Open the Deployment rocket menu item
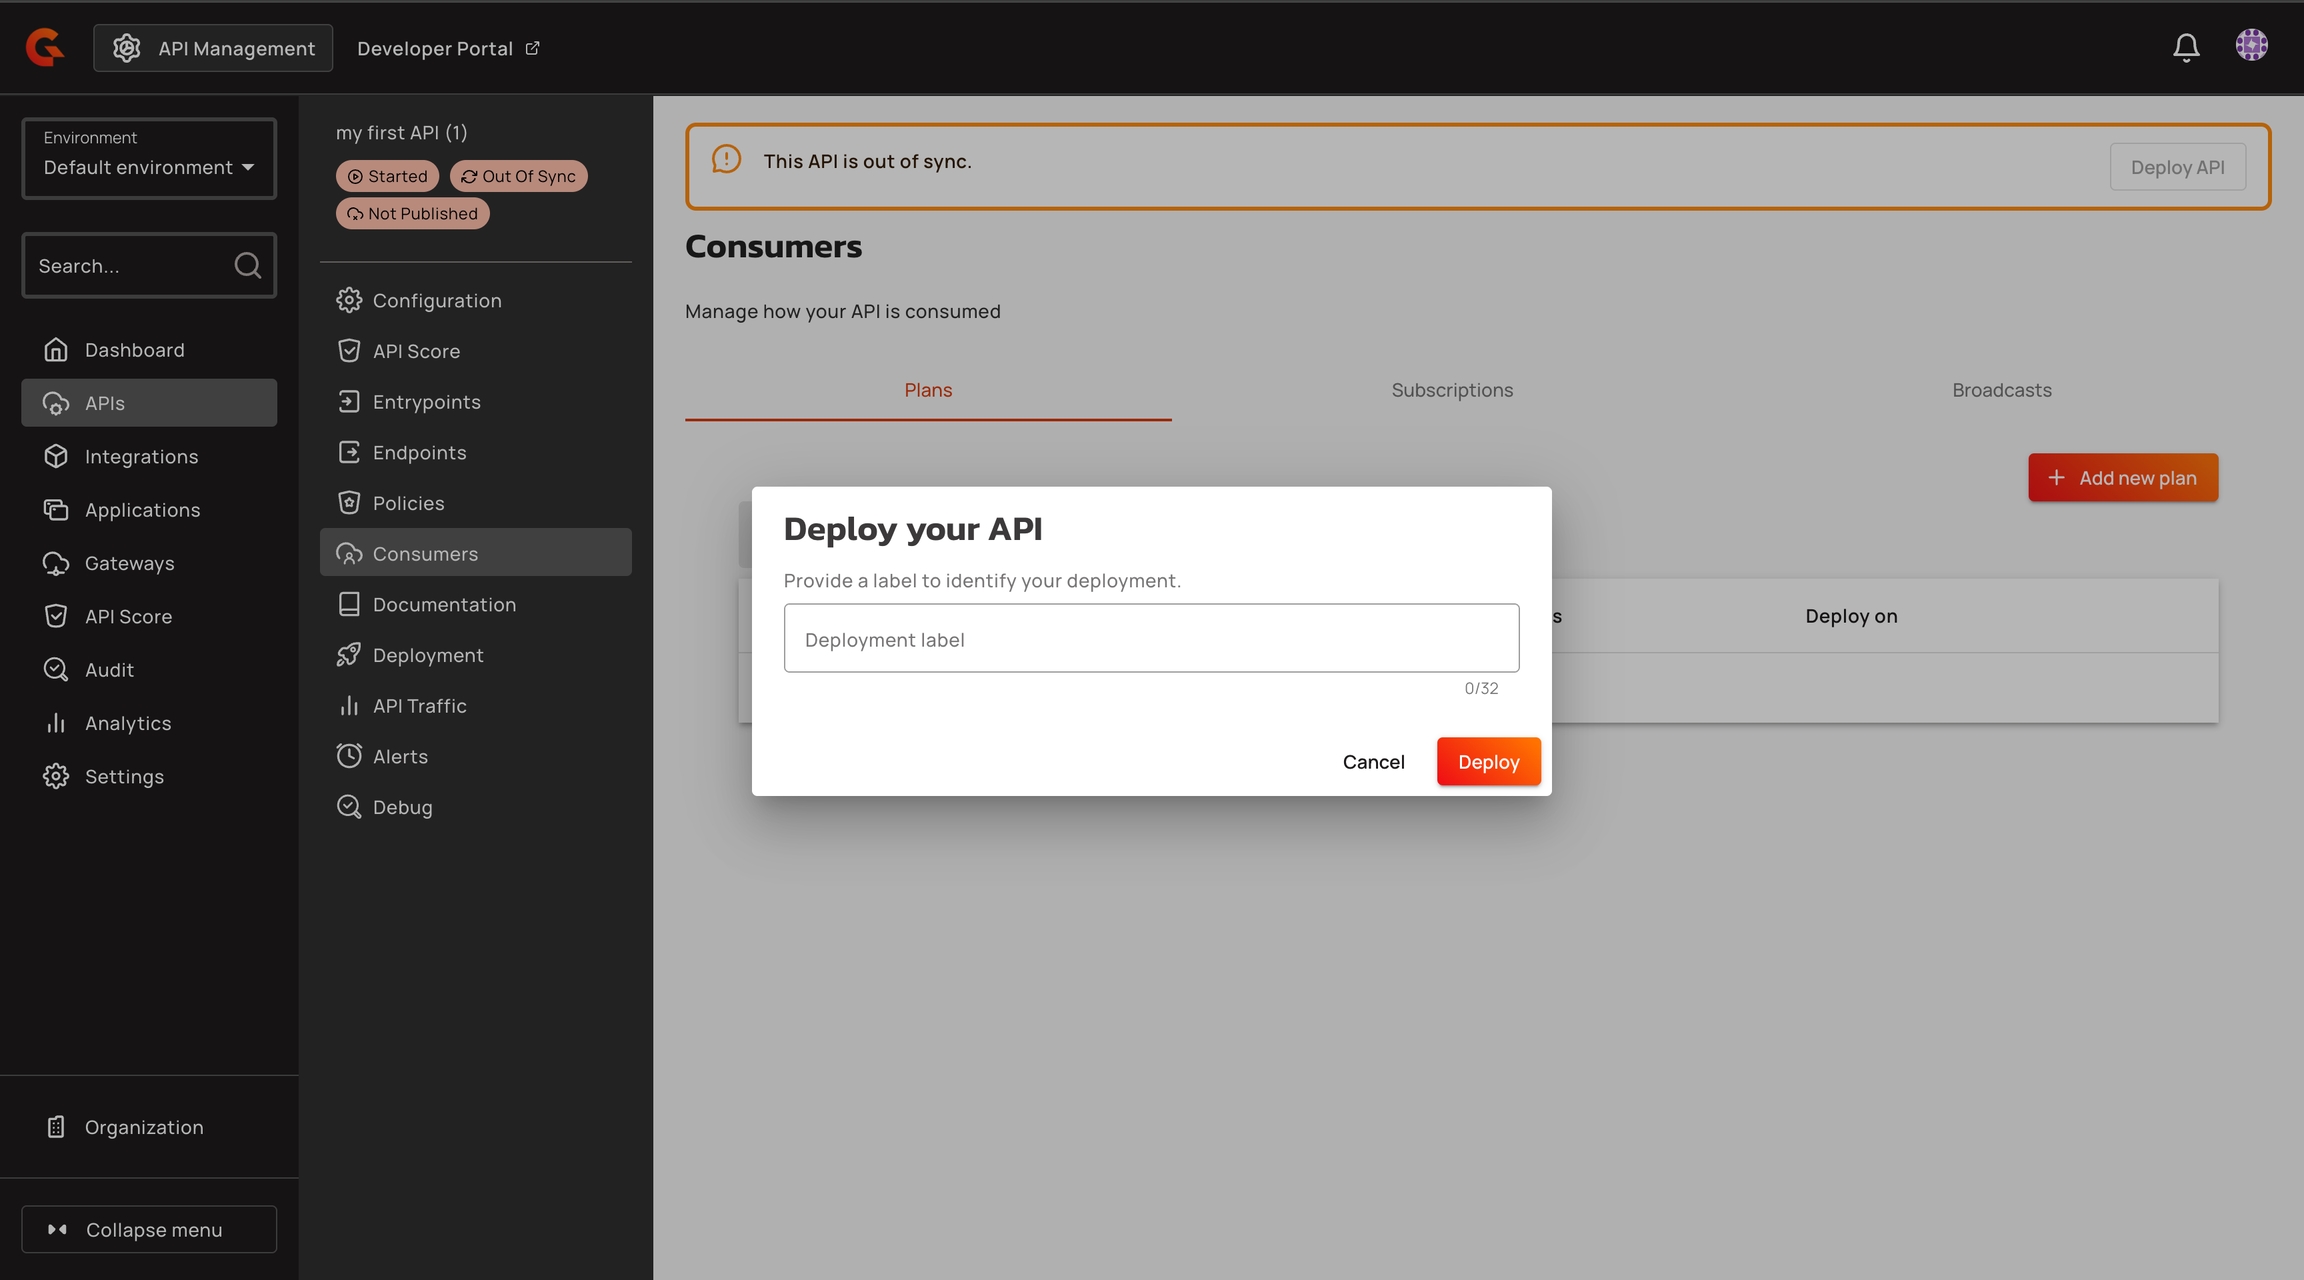Screen dimensions: 2304x1280 [427, 655]
